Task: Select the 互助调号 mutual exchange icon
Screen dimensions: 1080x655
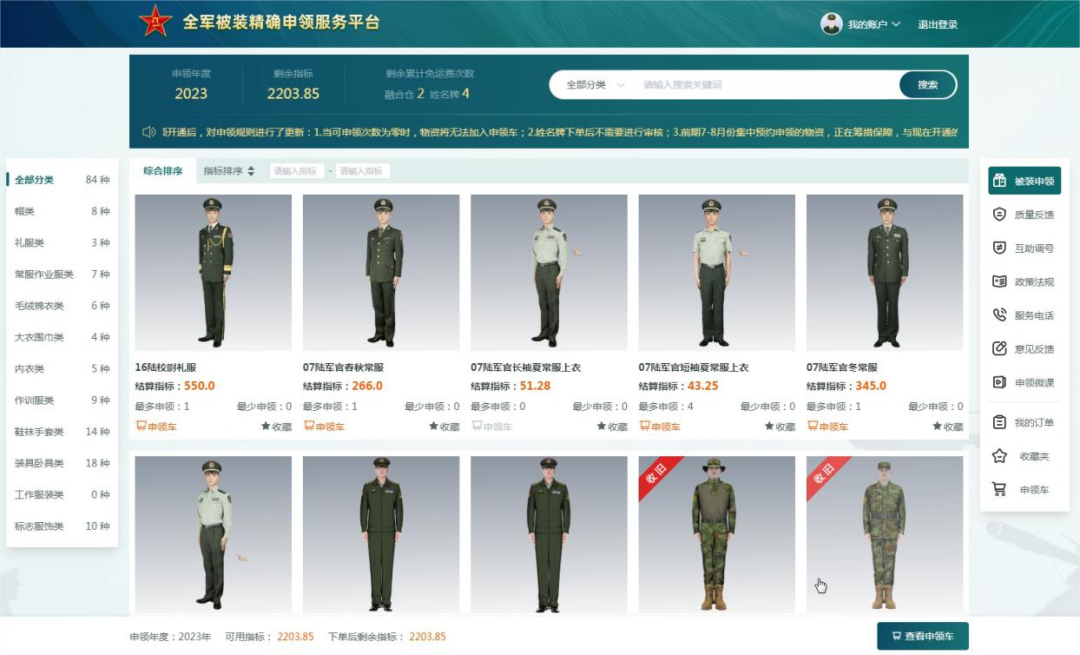Action: point(998,247)
